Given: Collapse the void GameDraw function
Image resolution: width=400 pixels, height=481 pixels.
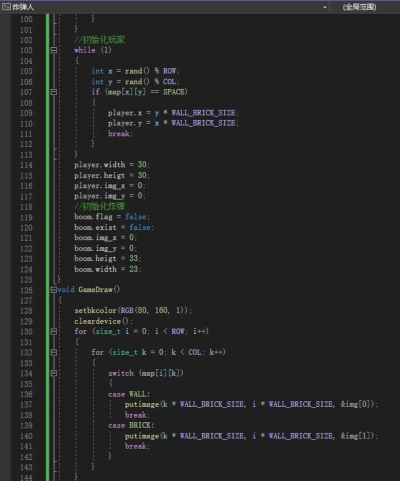Looking at the screenshot, I should (54, 290).
